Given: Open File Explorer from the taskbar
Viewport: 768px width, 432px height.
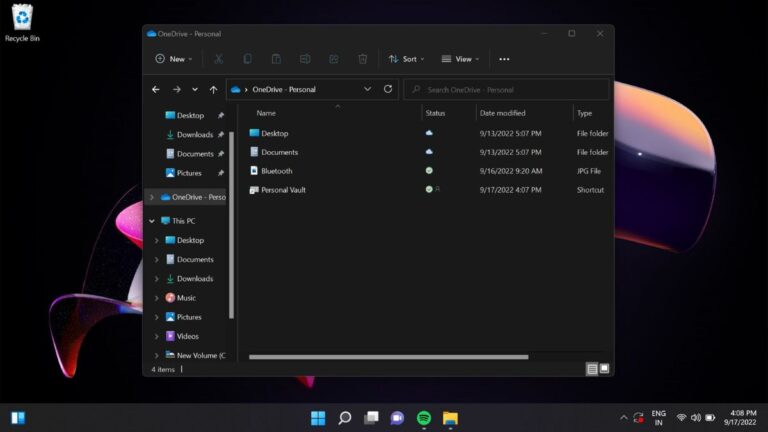Looking at the screenshot, I should (450, 418).
